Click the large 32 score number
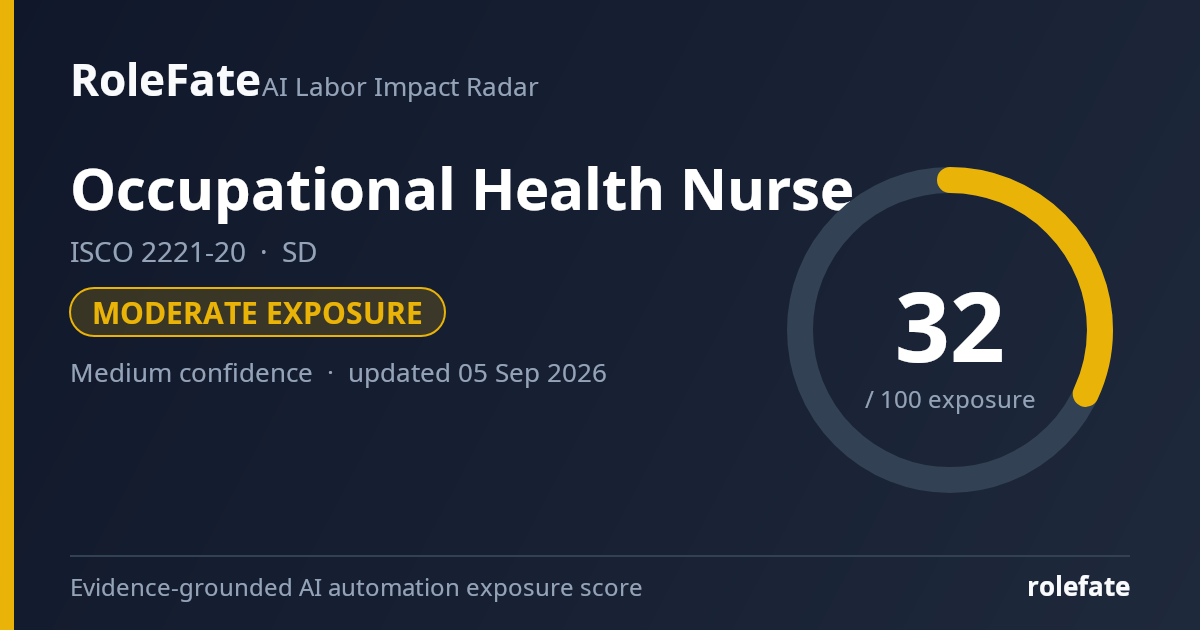 tap(949, 330)
